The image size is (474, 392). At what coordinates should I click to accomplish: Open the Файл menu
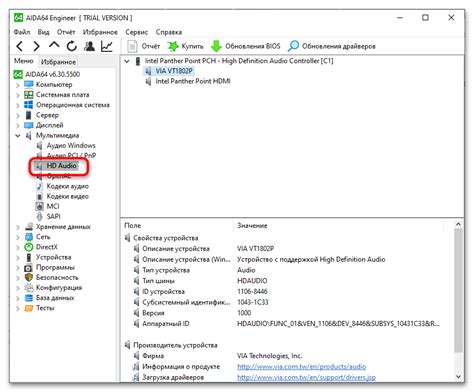(22, 32)
